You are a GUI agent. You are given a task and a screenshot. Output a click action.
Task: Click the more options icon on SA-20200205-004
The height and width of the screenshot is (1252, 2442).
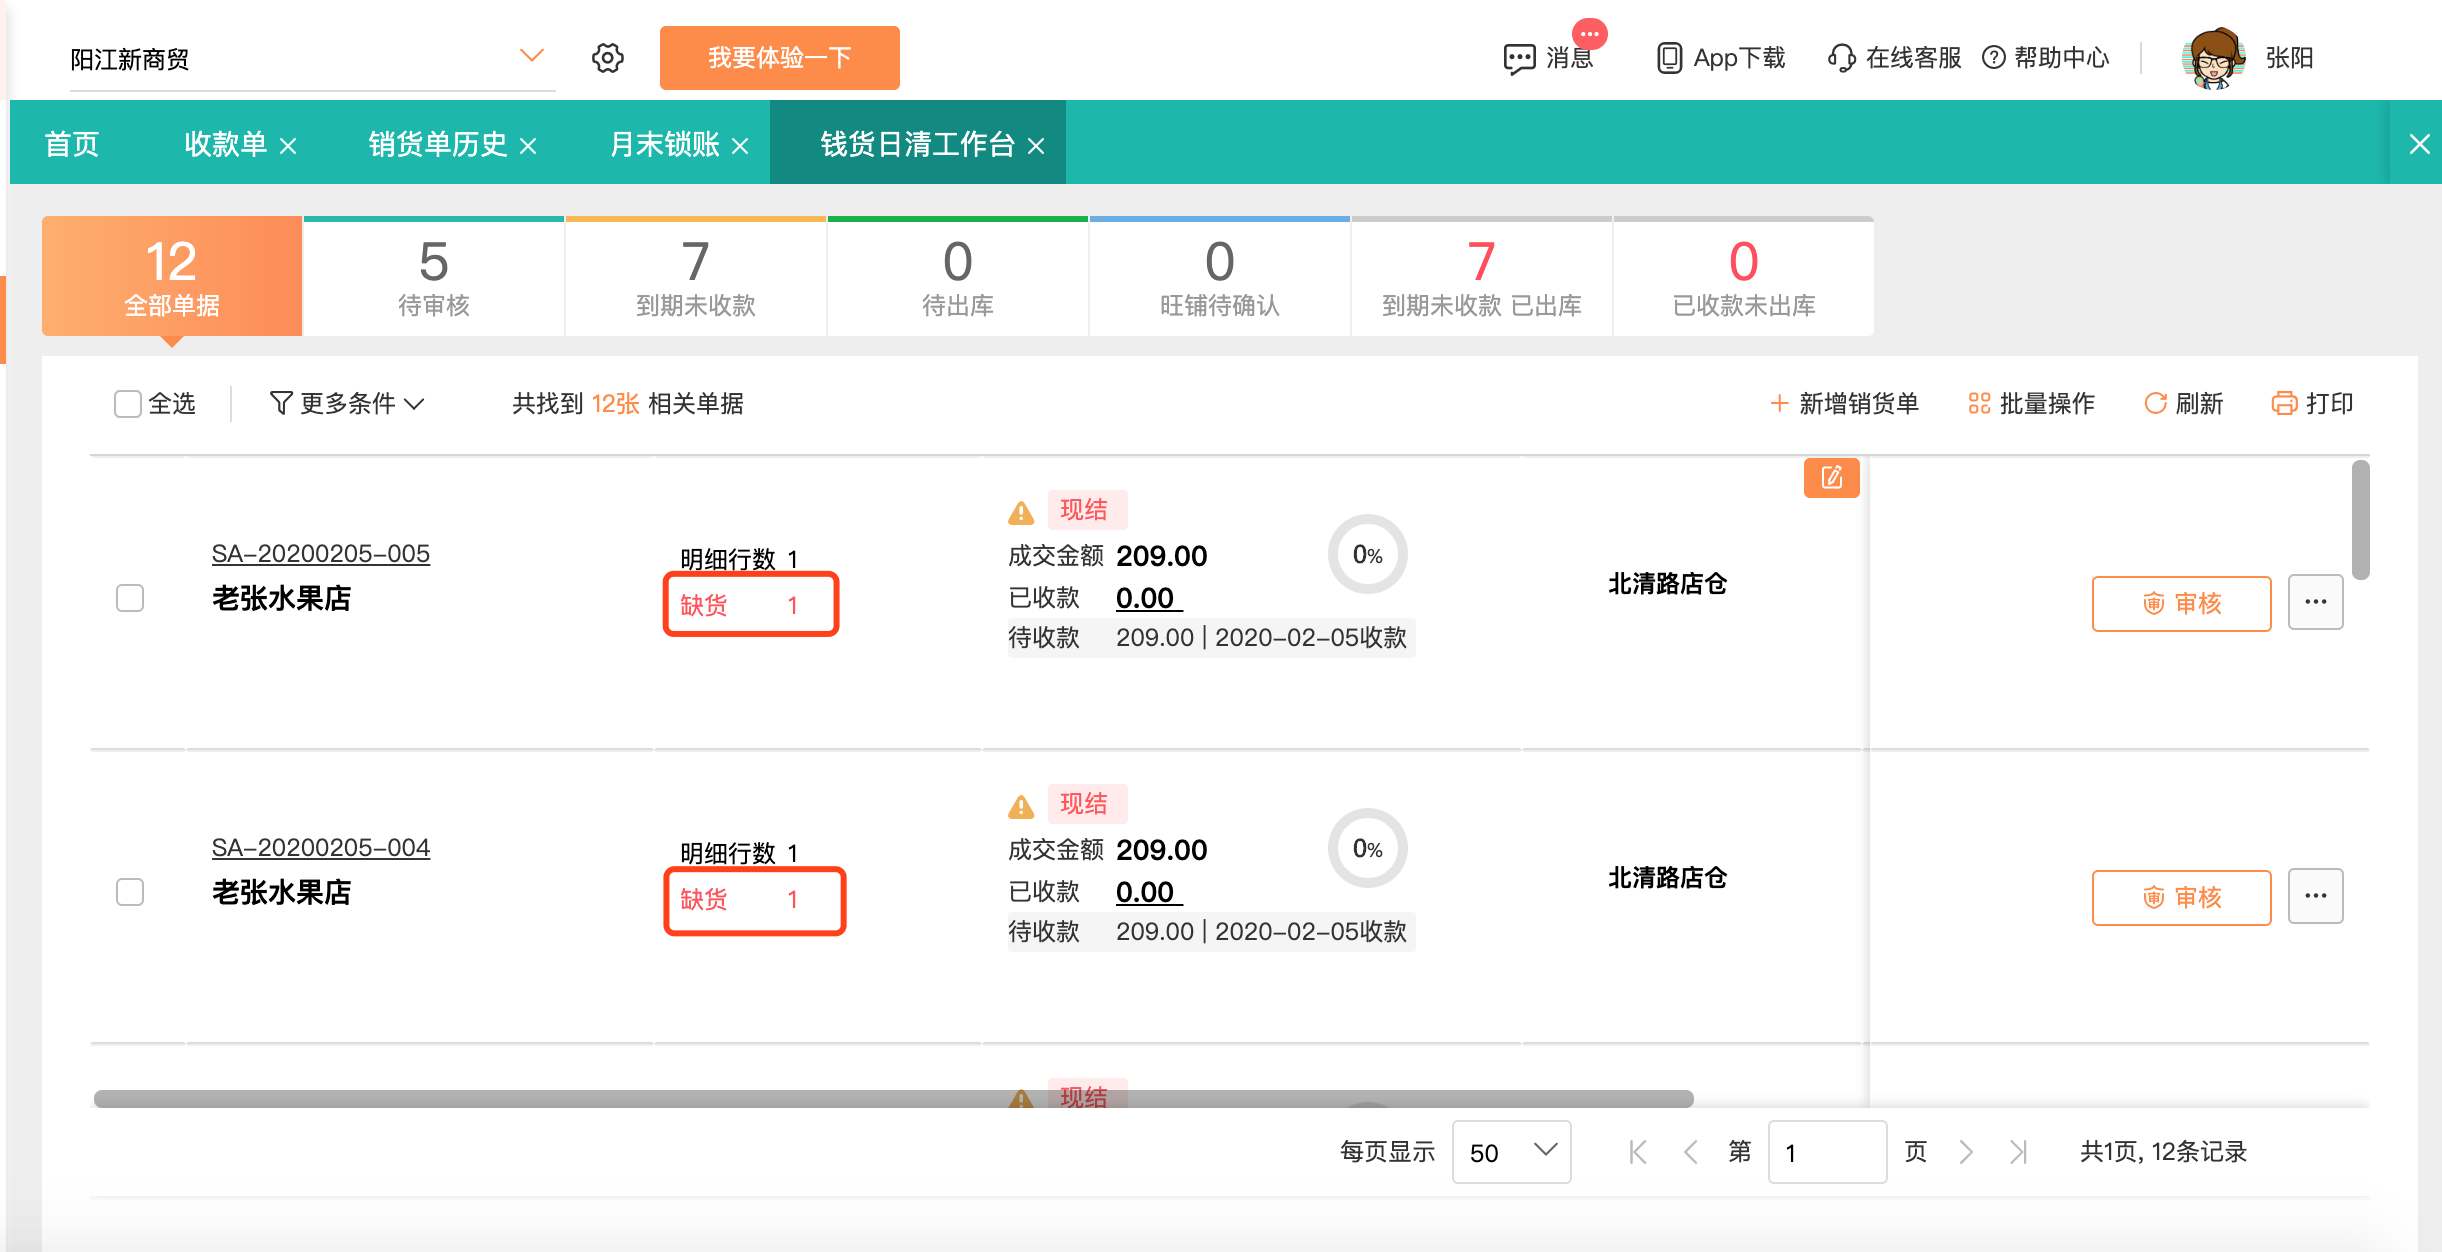pos(2314,894)
